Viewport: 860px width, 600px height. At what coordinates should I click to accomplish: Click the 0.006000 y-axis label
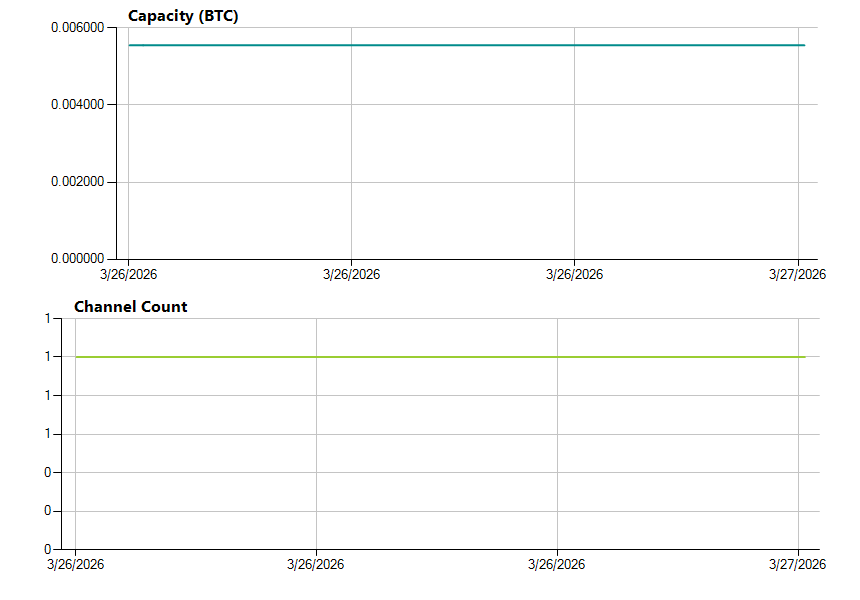click(77, 28)
